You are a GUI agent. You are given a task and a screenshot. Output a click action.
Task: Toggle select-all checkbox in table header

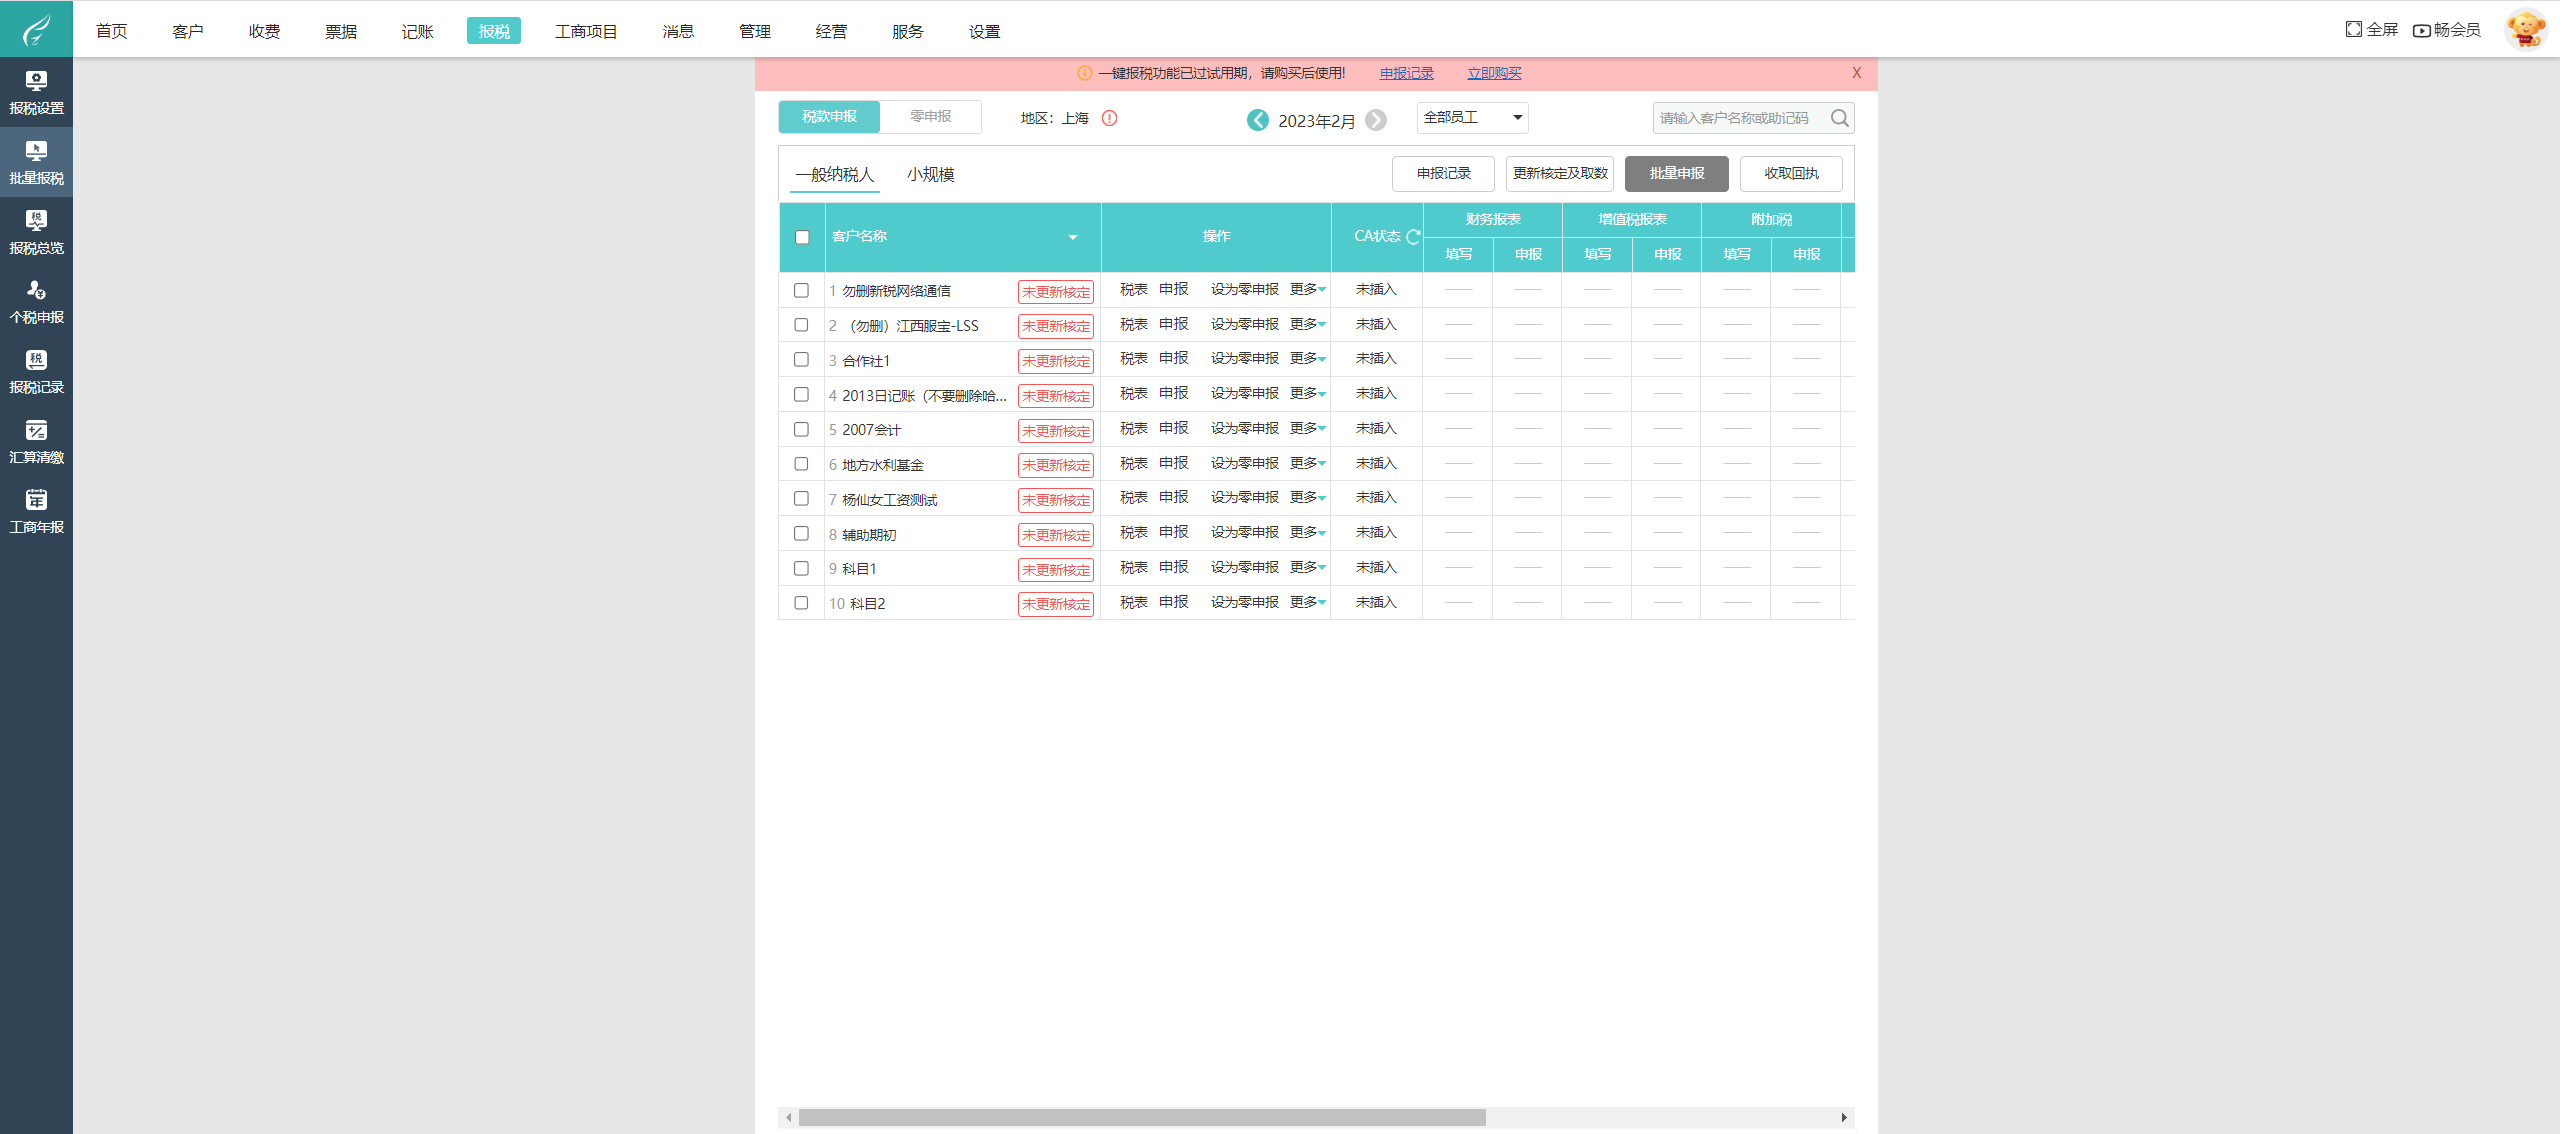click(x=803, y=235)
